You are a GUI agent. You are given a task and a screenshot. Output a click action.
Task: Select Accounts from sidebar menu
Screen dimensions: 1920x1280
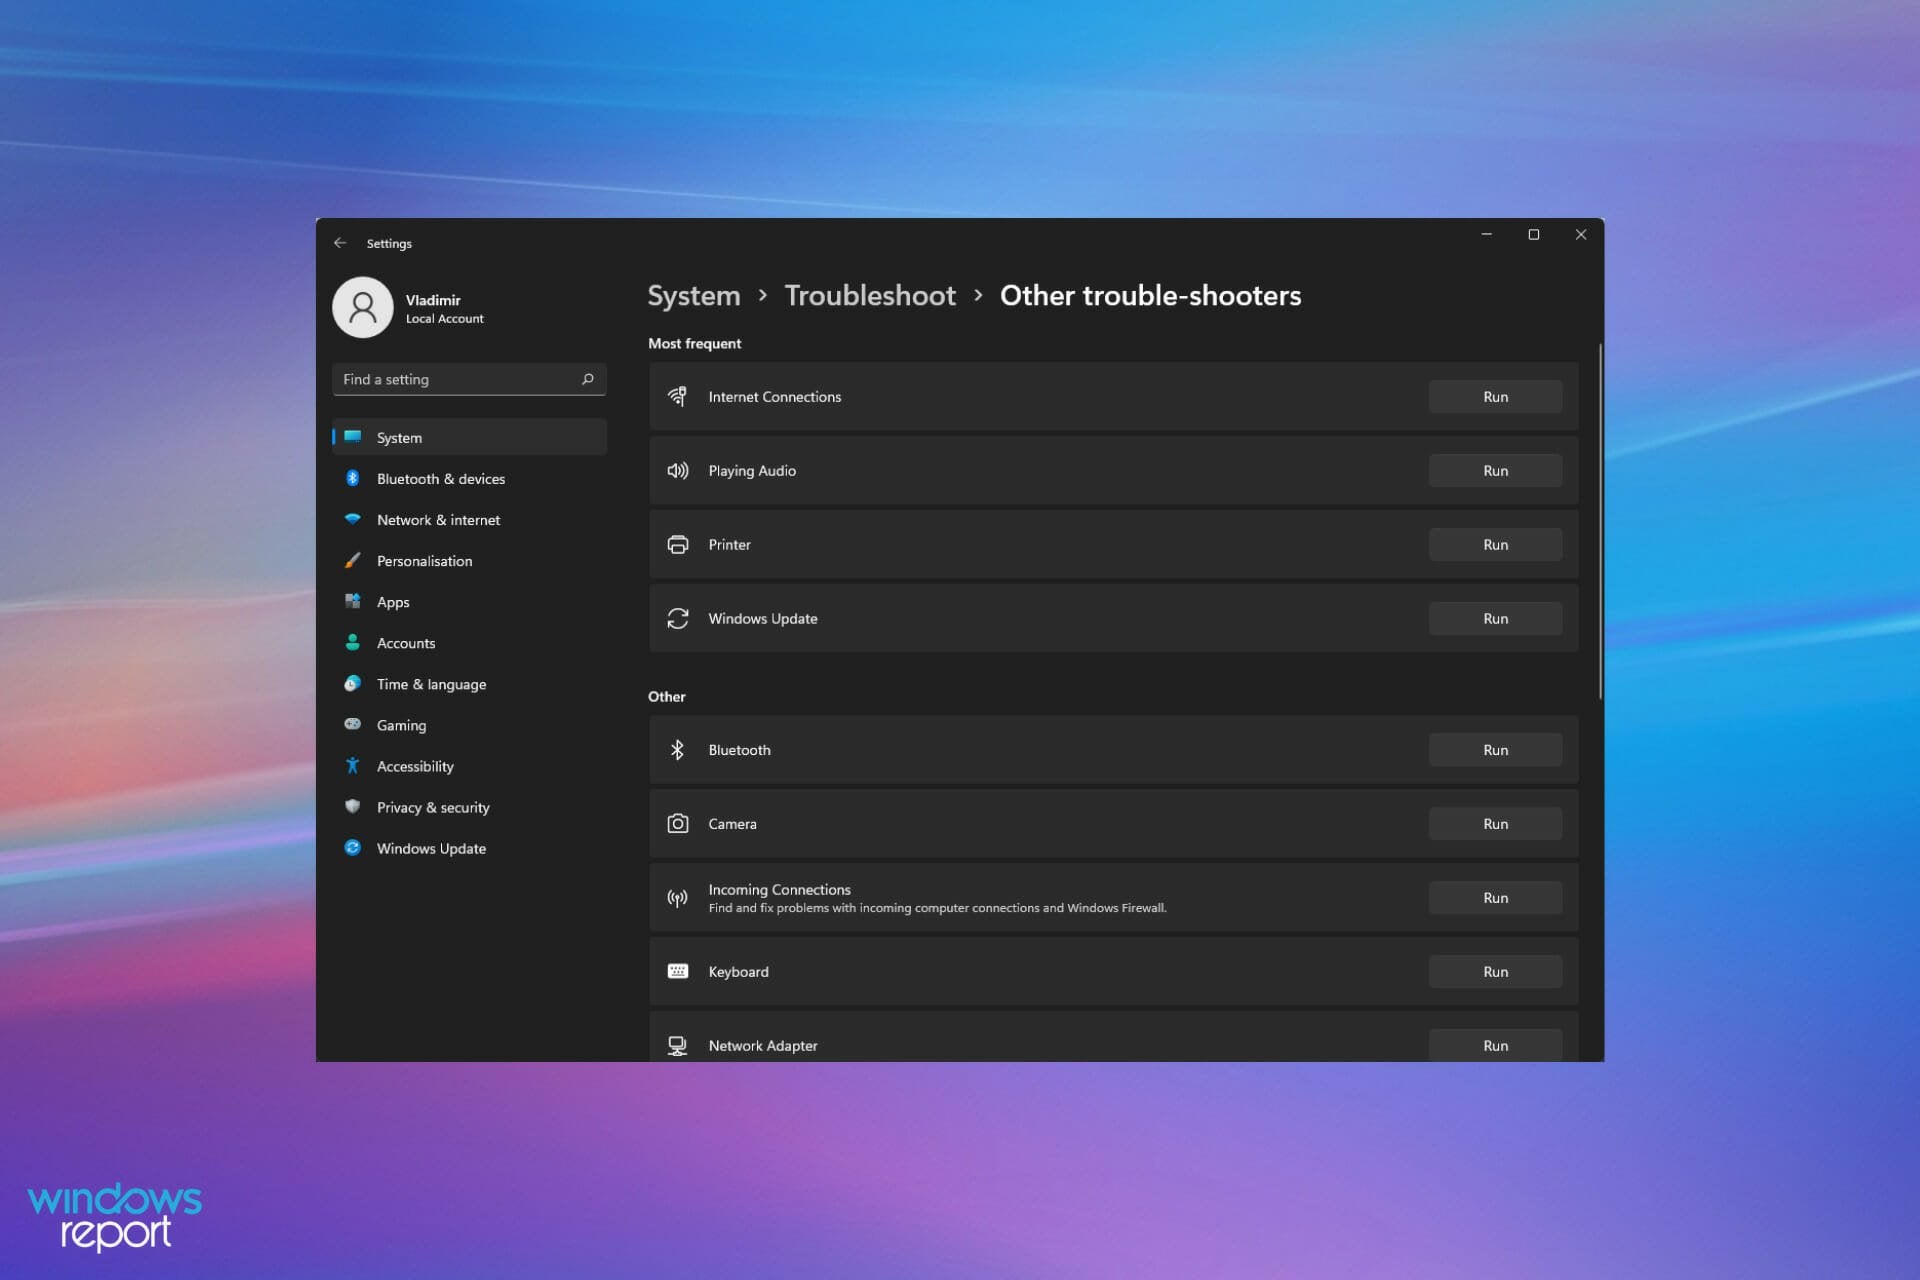(x=406, y=641)
